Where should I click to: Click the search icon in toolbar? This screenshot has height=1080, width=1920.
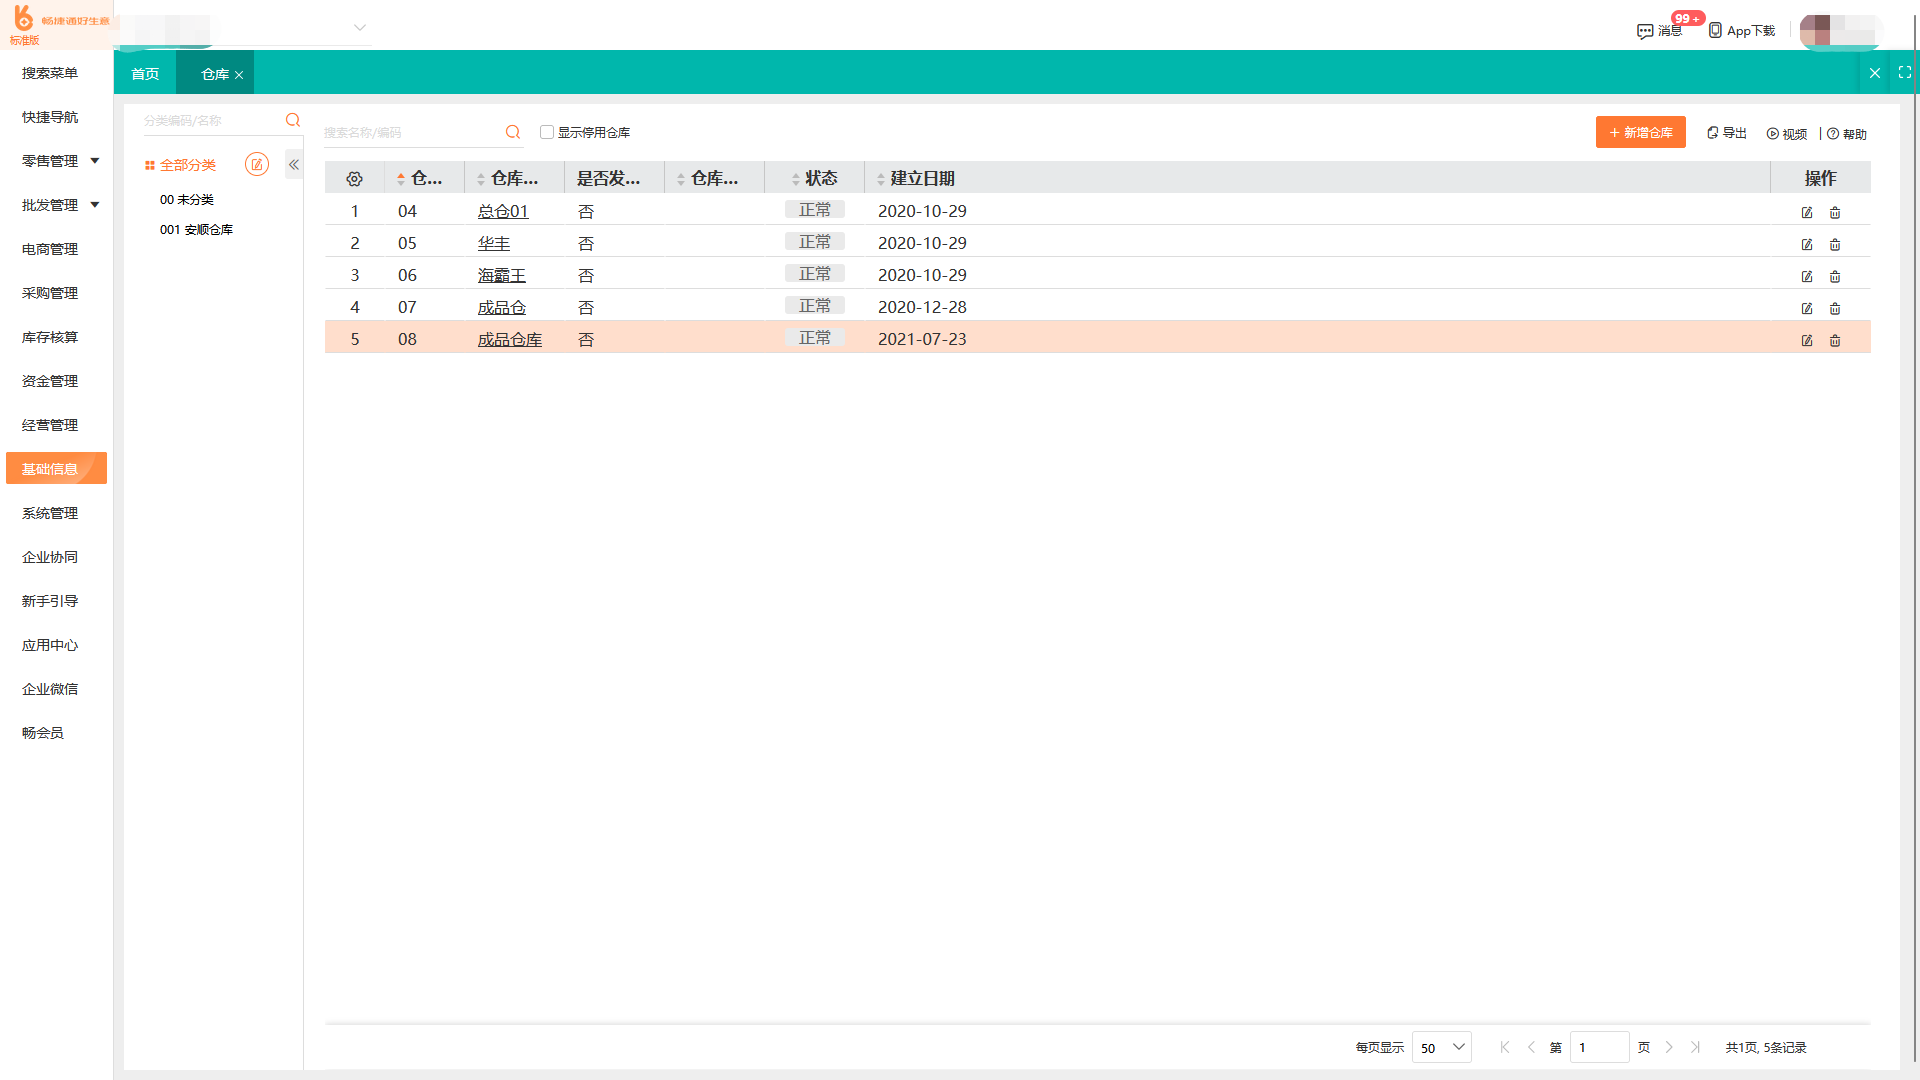(513, 132)
